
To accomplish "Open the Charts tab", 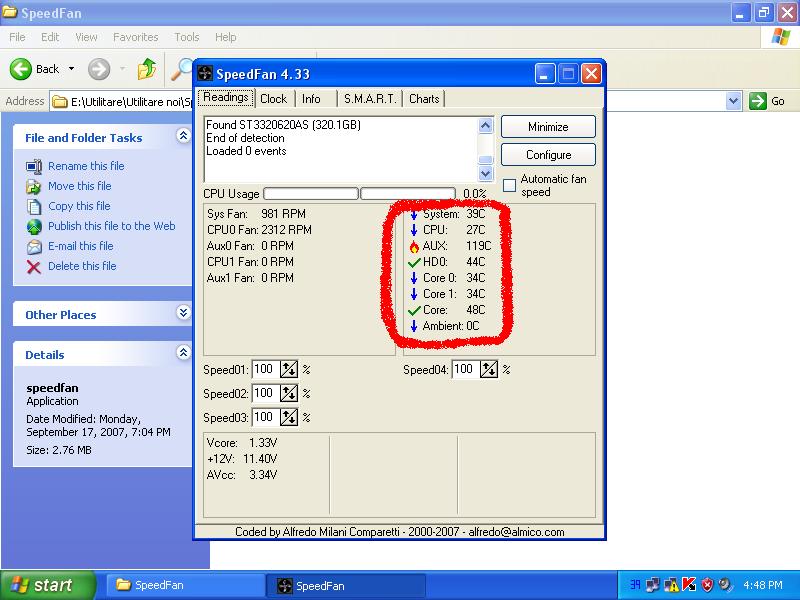I will pyautogui.click(x=424, y=99).
